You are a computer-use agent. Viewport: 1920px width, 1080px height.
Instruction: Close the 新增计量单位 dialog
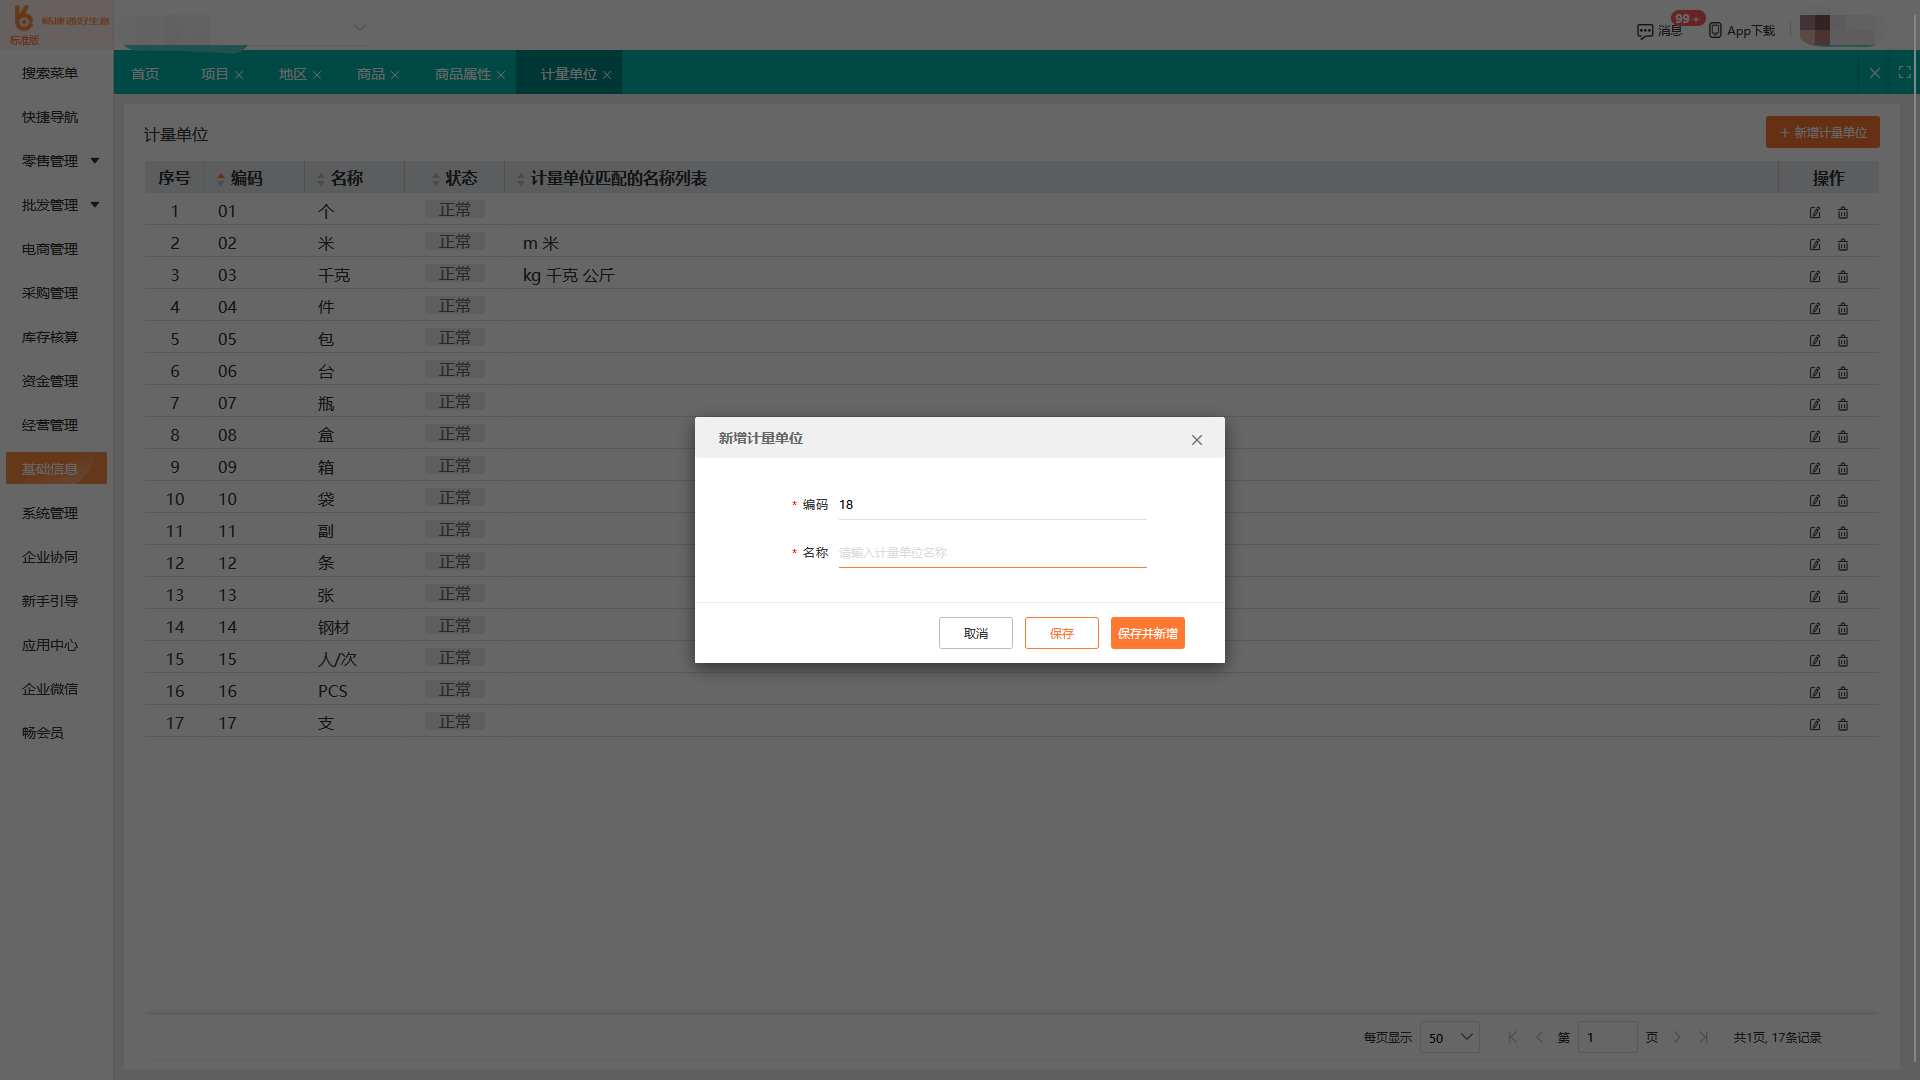[1197, 439]
